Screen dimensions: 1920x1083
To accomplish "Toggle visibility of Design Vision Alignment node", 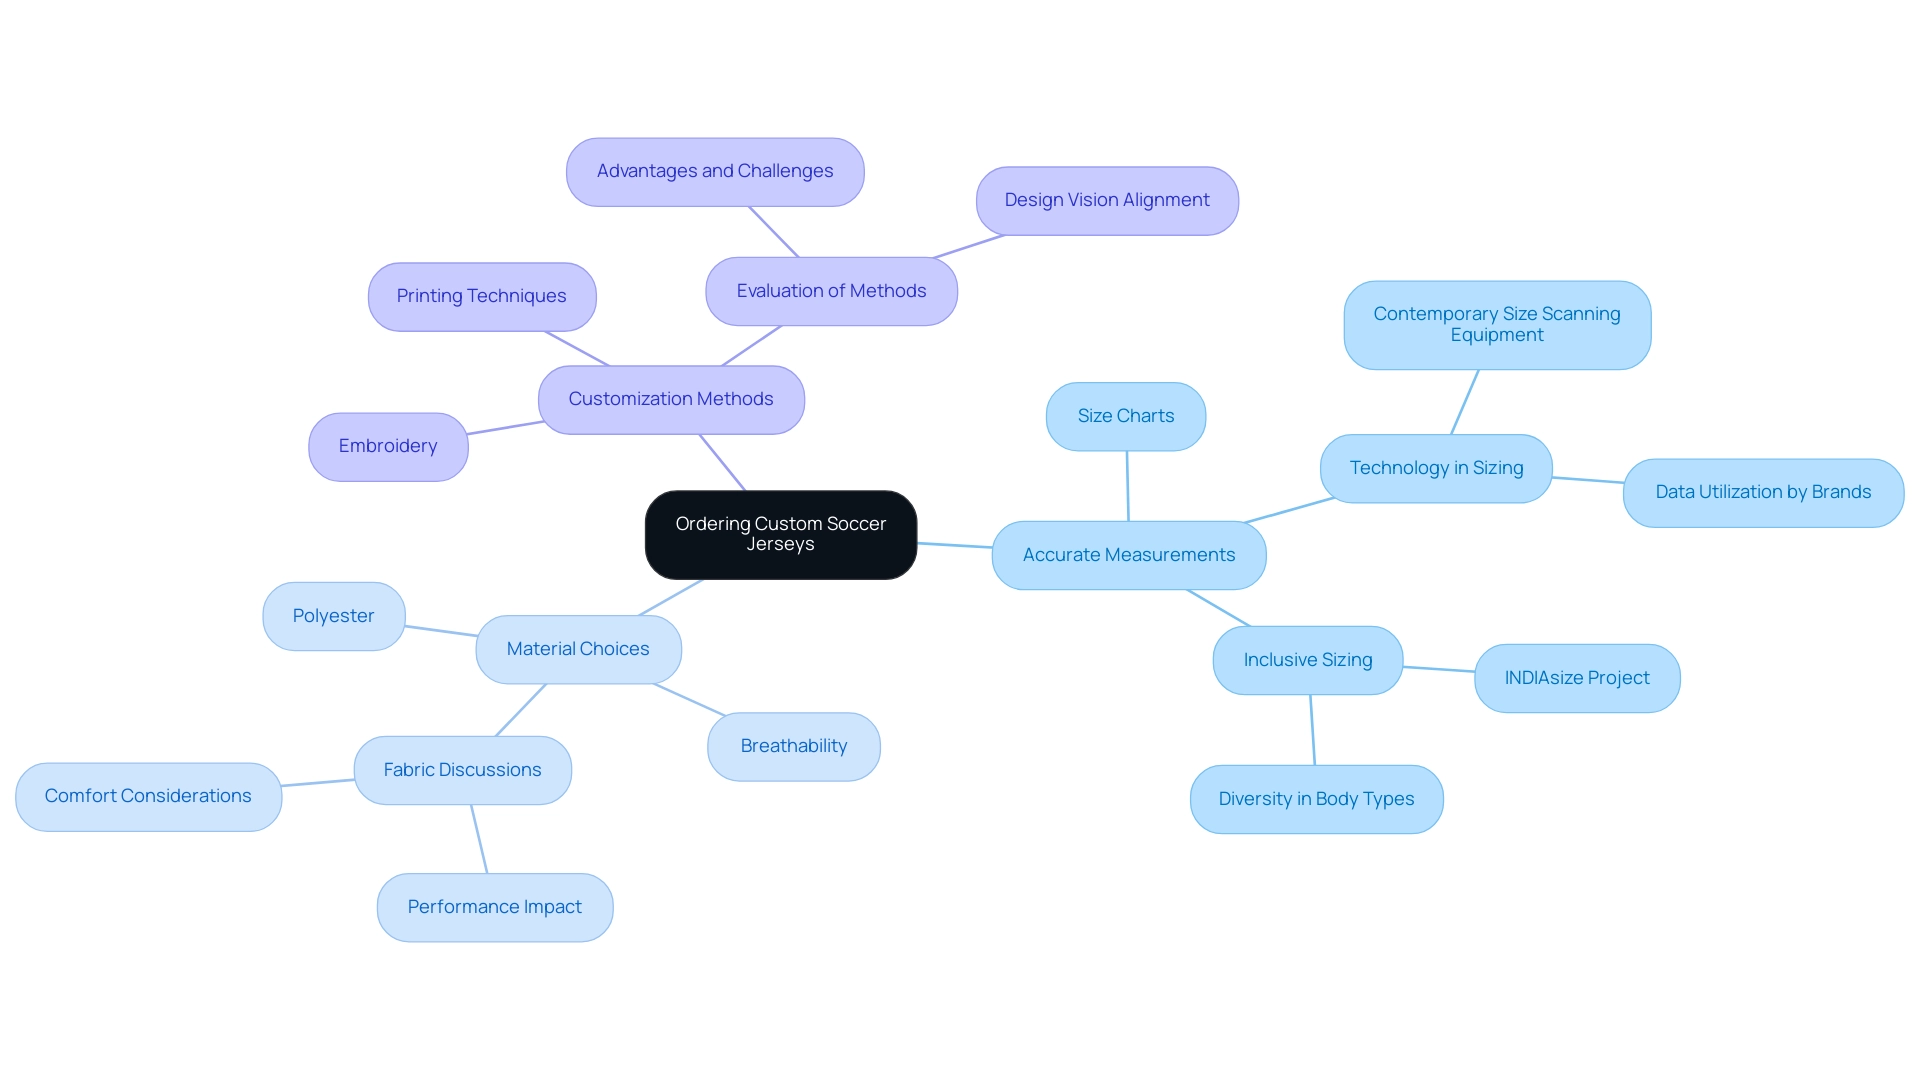I will [x=1106, y=199].
